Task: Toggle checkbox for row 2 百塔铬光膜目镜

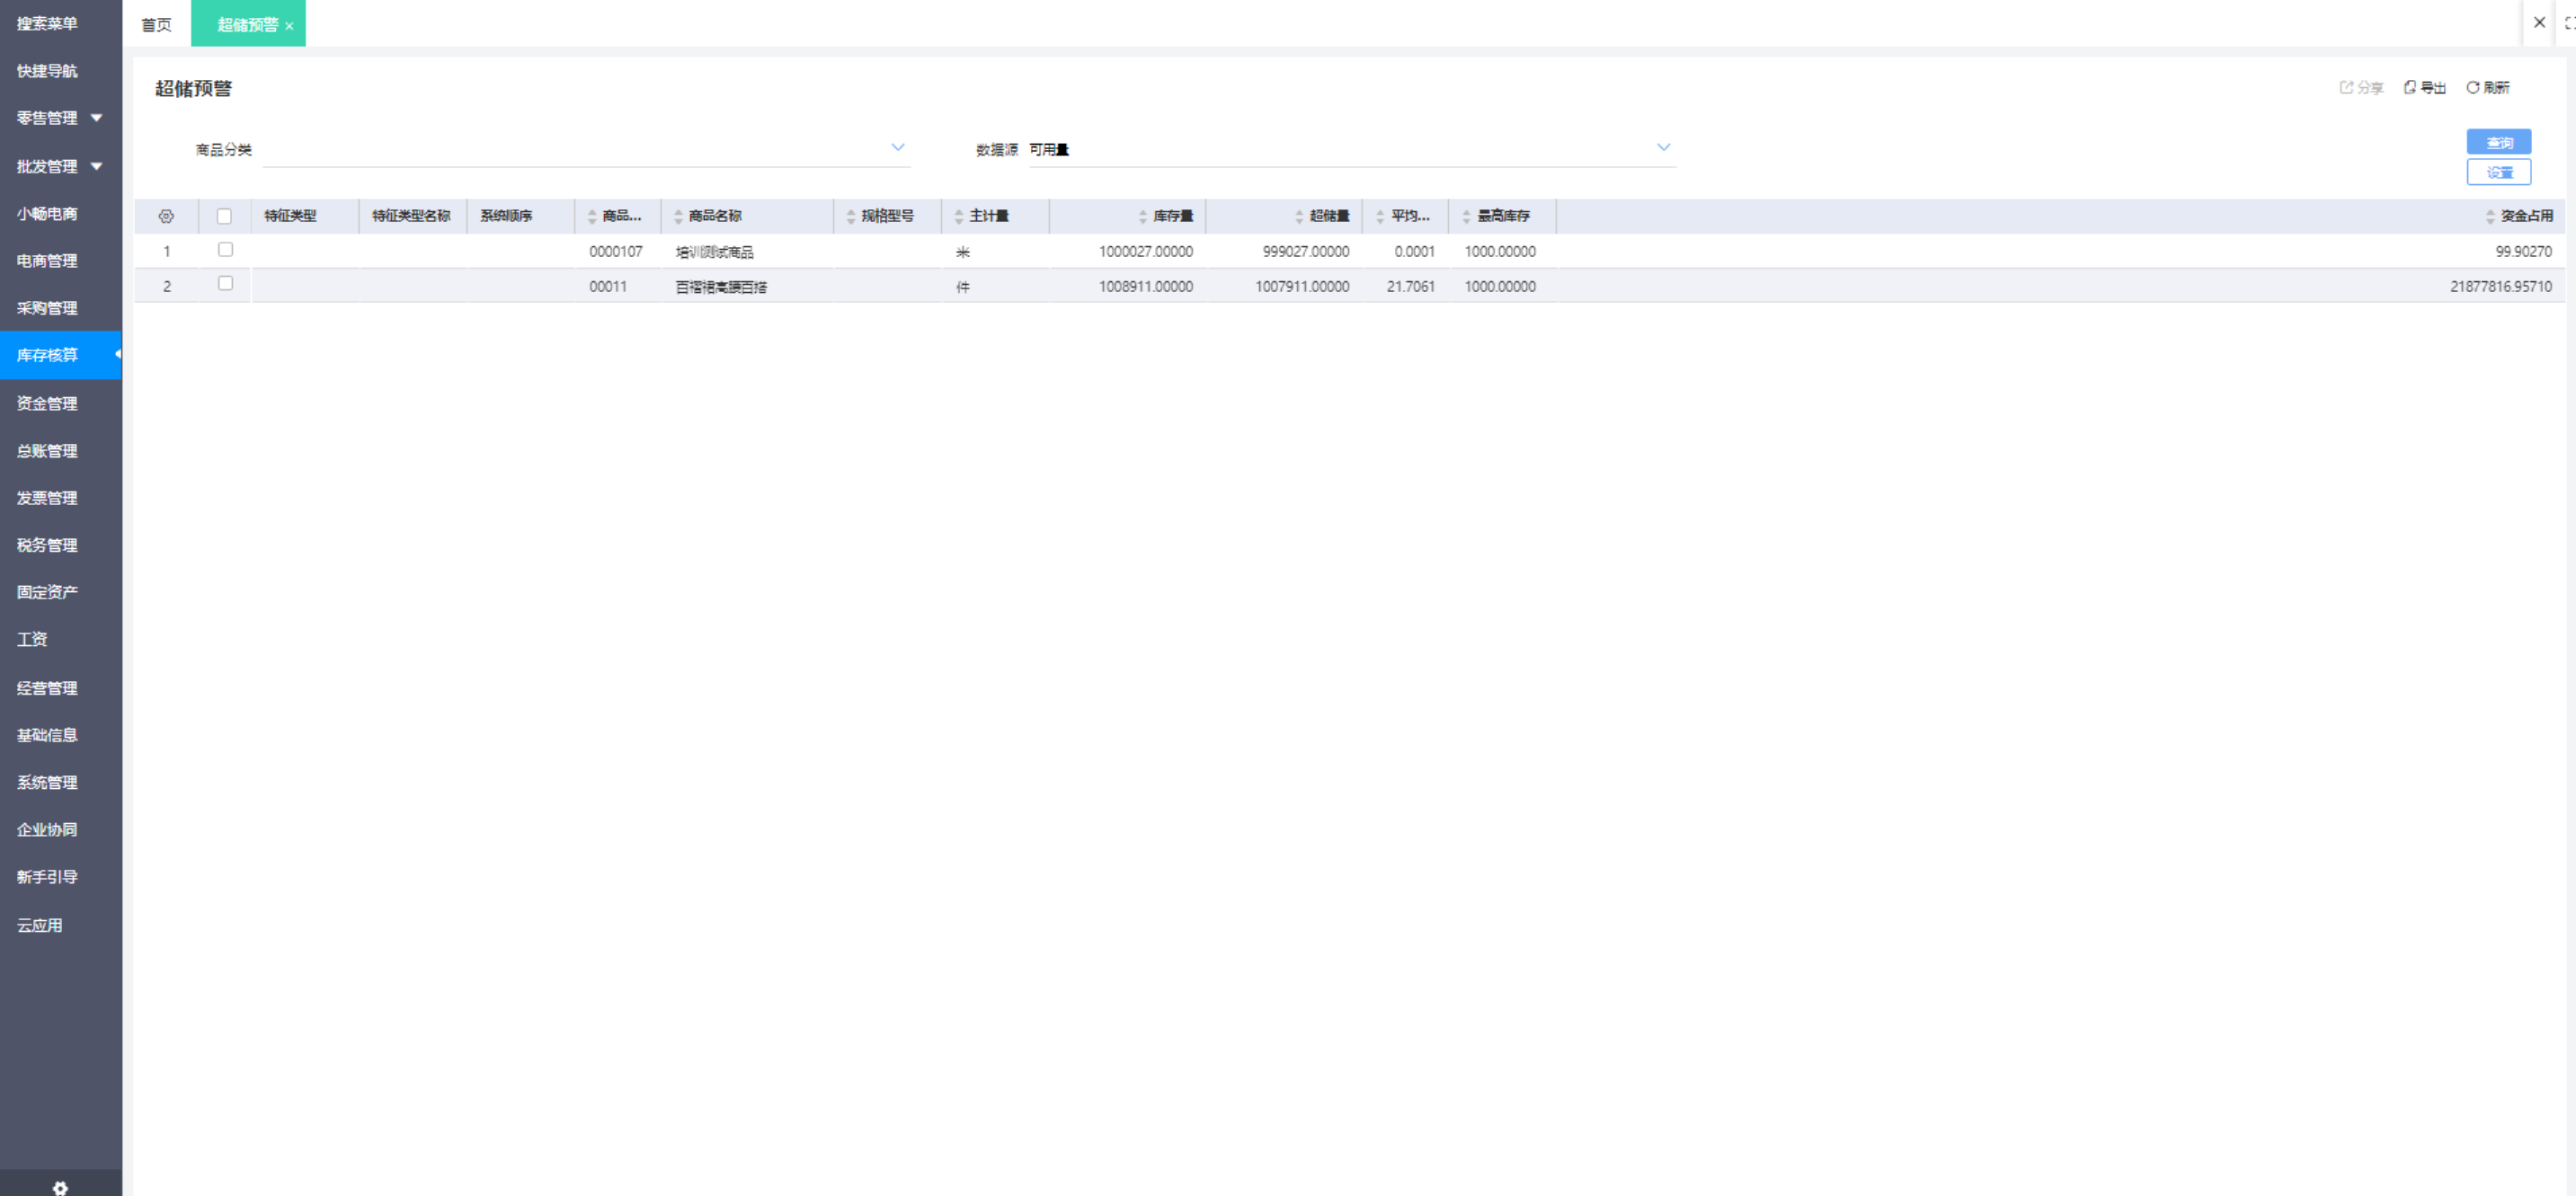Action: coord(225,284)
